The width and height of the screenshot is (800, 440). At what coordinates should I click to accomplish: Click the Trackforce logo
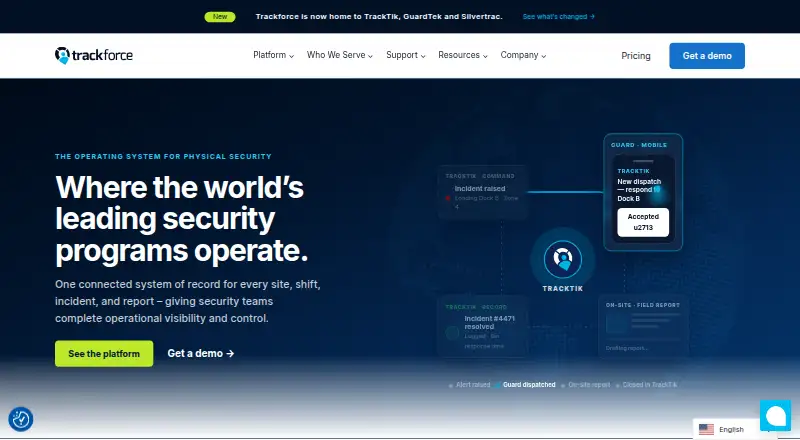(x=93, y=55)
